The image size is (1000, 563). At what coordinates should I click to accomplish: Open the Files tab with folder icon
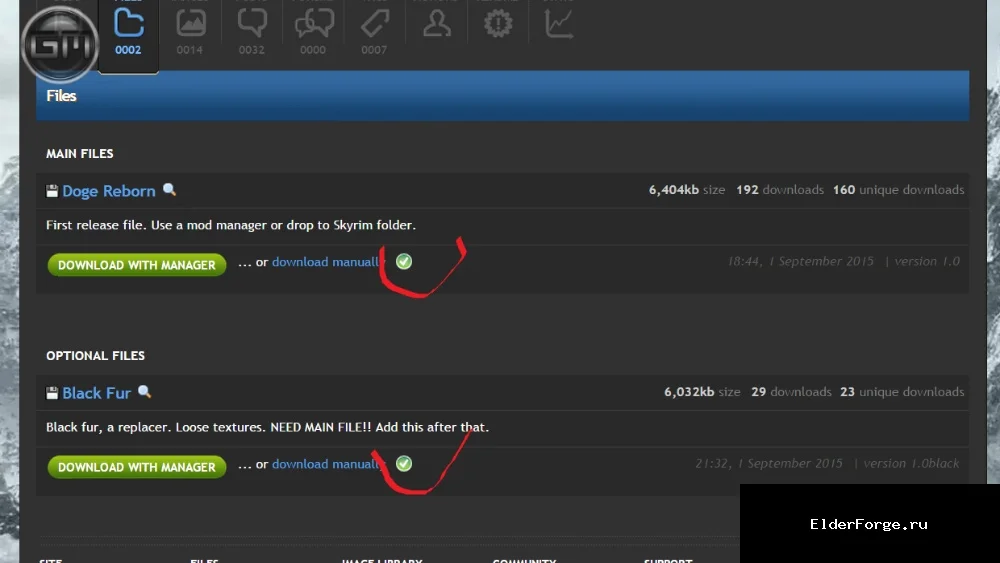point(128,28)
